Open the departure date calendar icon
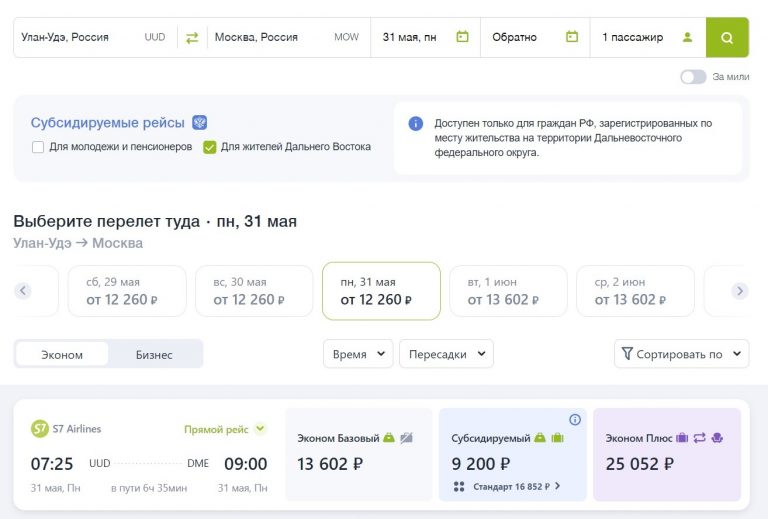Screen dimensions: 768x519 (x=462, y=37)
